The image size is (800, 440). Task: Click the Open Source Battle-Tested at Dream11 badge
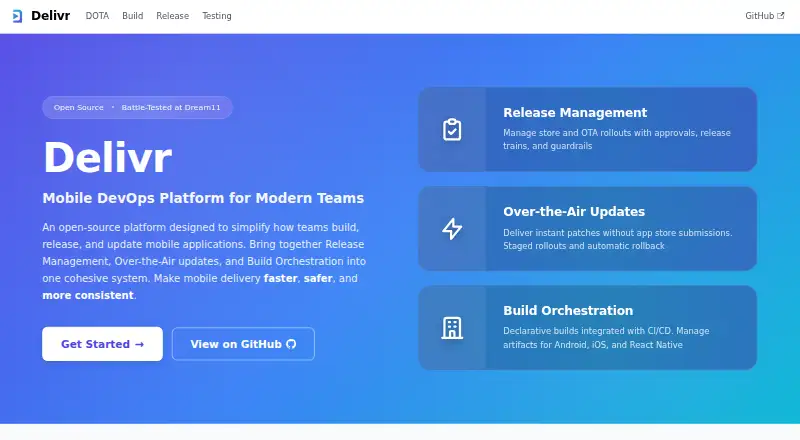coord(137,107)
